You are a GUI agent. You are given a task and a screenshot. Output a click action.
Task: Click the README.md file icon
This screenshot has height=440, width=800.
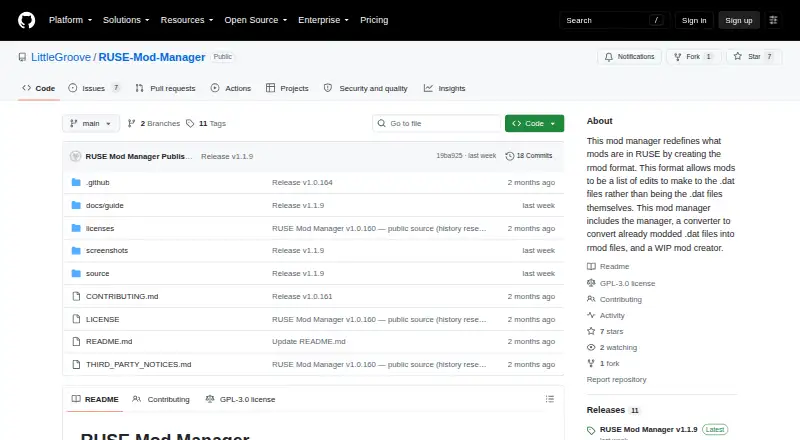click(x=76, y=341)
